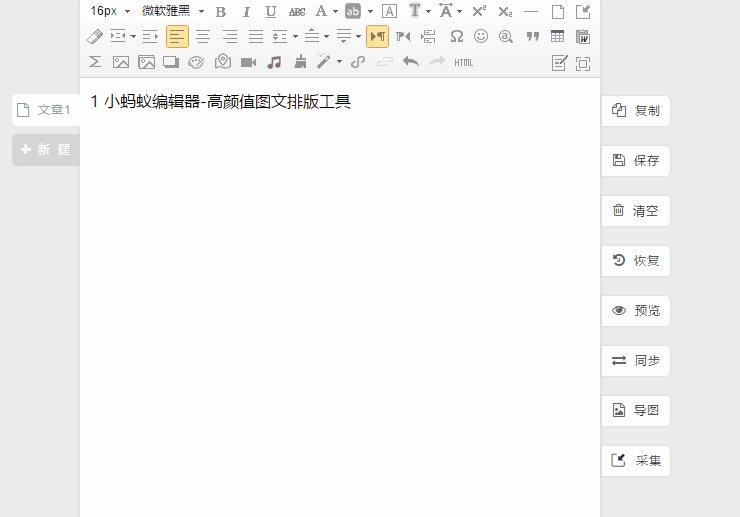Screen dimensions: 740x517
Task: Insert a special character with the Omega icon
Action: [456, 37]
